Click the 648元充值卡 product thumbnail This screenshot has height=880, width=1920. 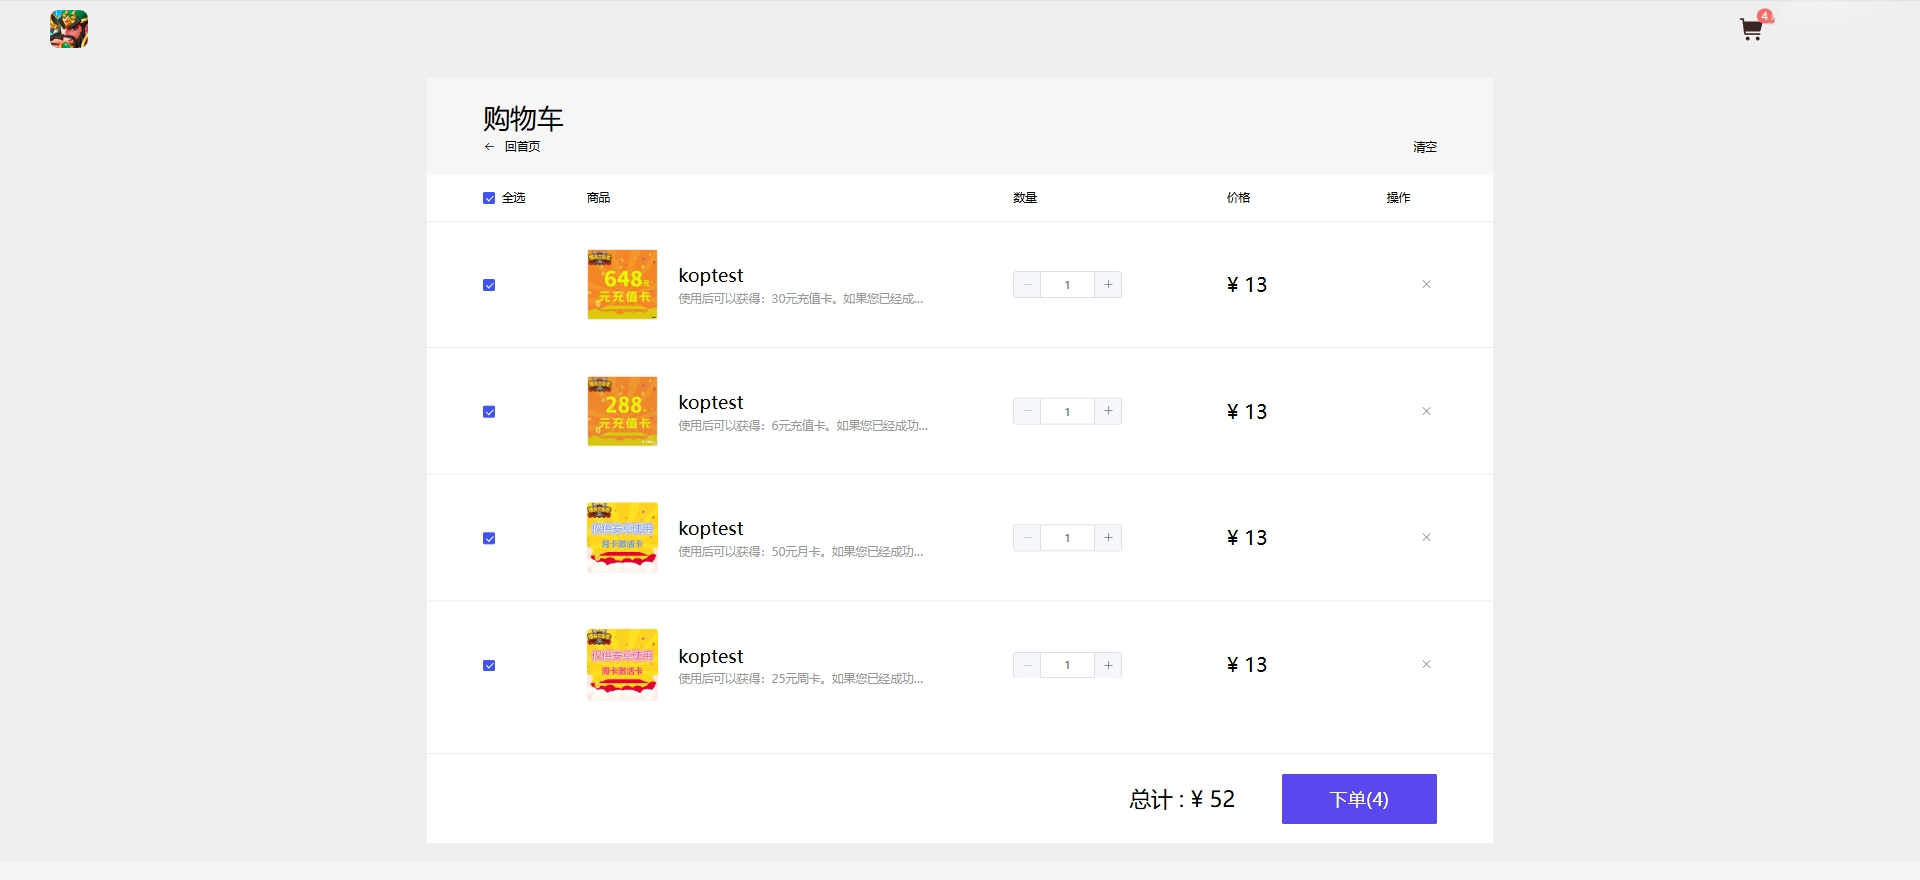click(622, 285)
